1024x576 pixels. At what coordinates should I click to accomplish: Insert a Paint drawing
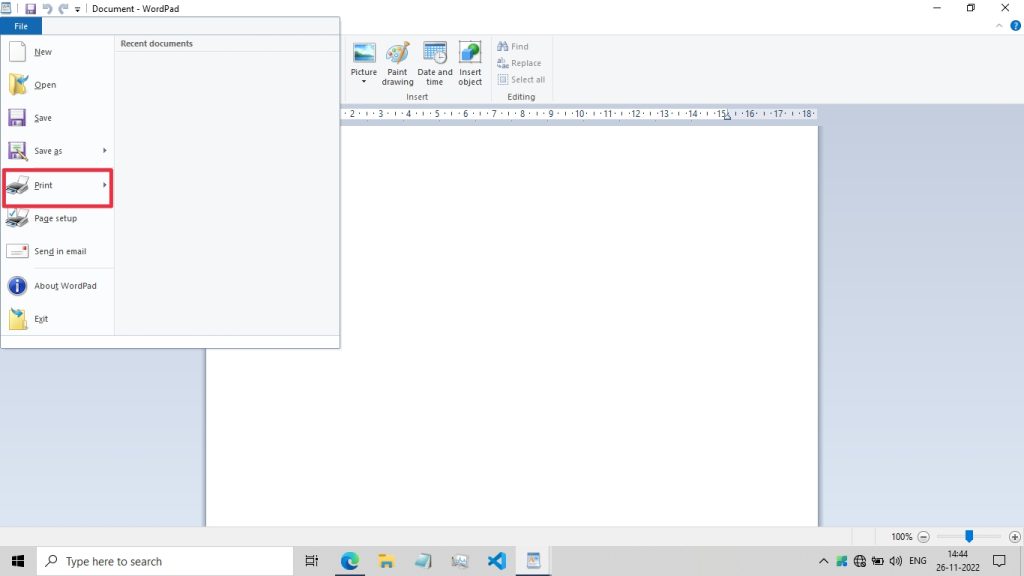pos(397,63)
